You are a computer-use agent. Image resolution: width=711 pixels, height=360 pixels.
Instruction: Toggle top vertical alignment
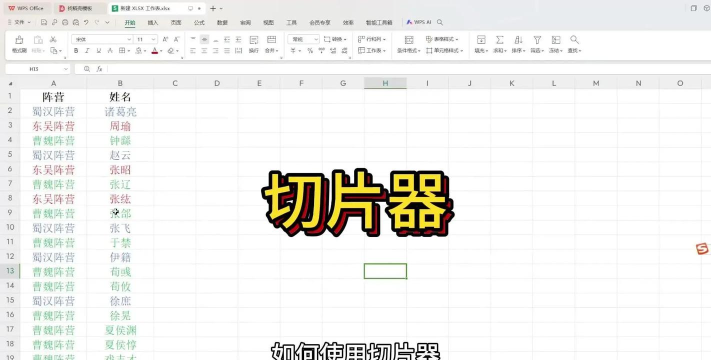point(193,39)
